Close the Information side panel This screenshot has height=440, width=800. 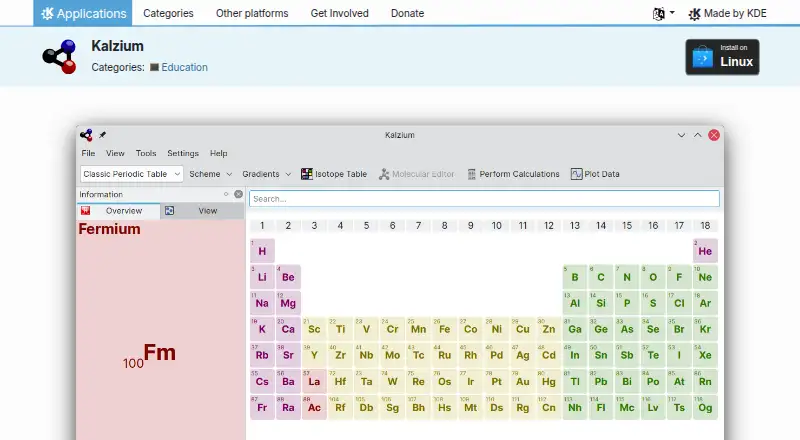click(238, 194)
